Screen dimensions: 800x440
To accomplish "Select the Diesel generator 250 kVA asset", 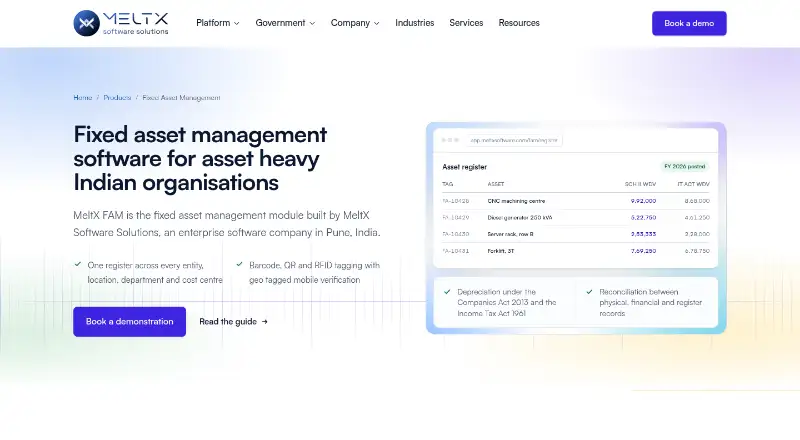I will [x=520, y=217].
